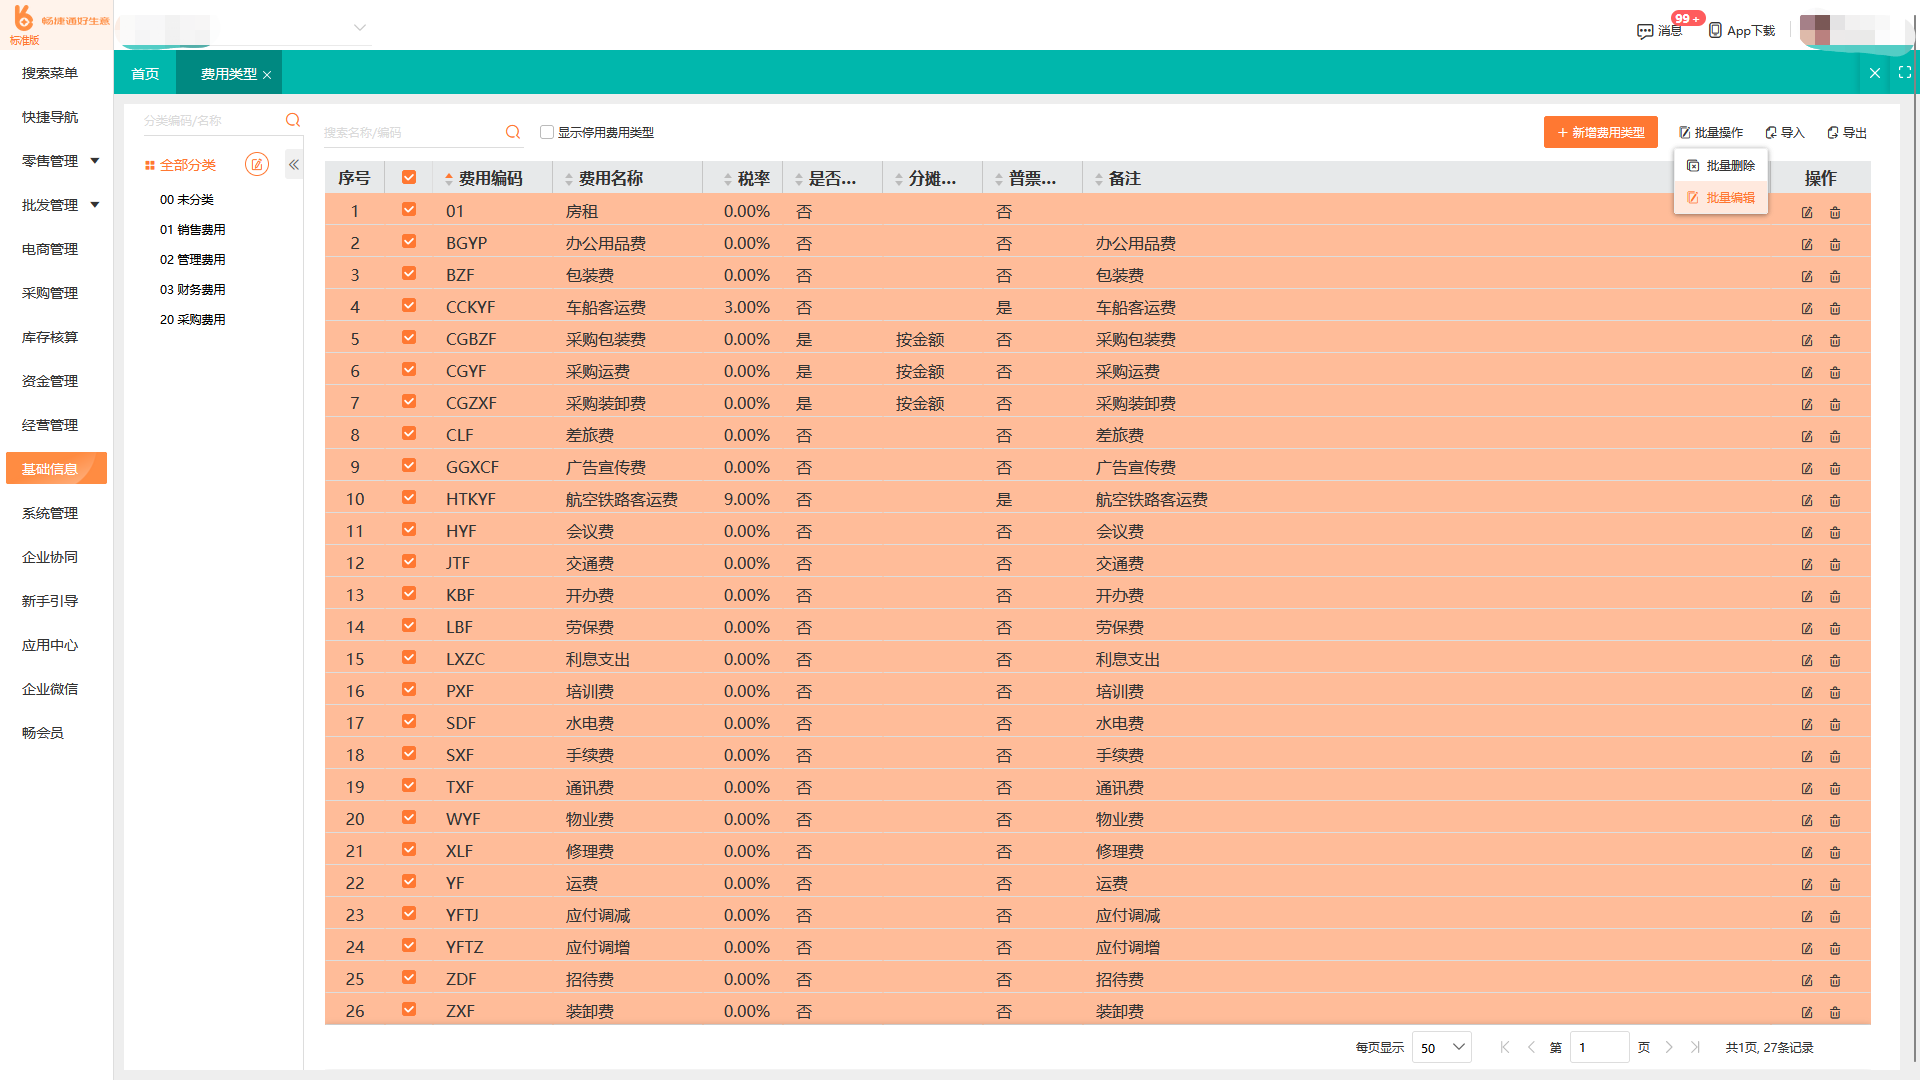Enable the checkbox for row 4 CCKYF
This screenshot has width=1920, height=1080.
tap(409, 306)
